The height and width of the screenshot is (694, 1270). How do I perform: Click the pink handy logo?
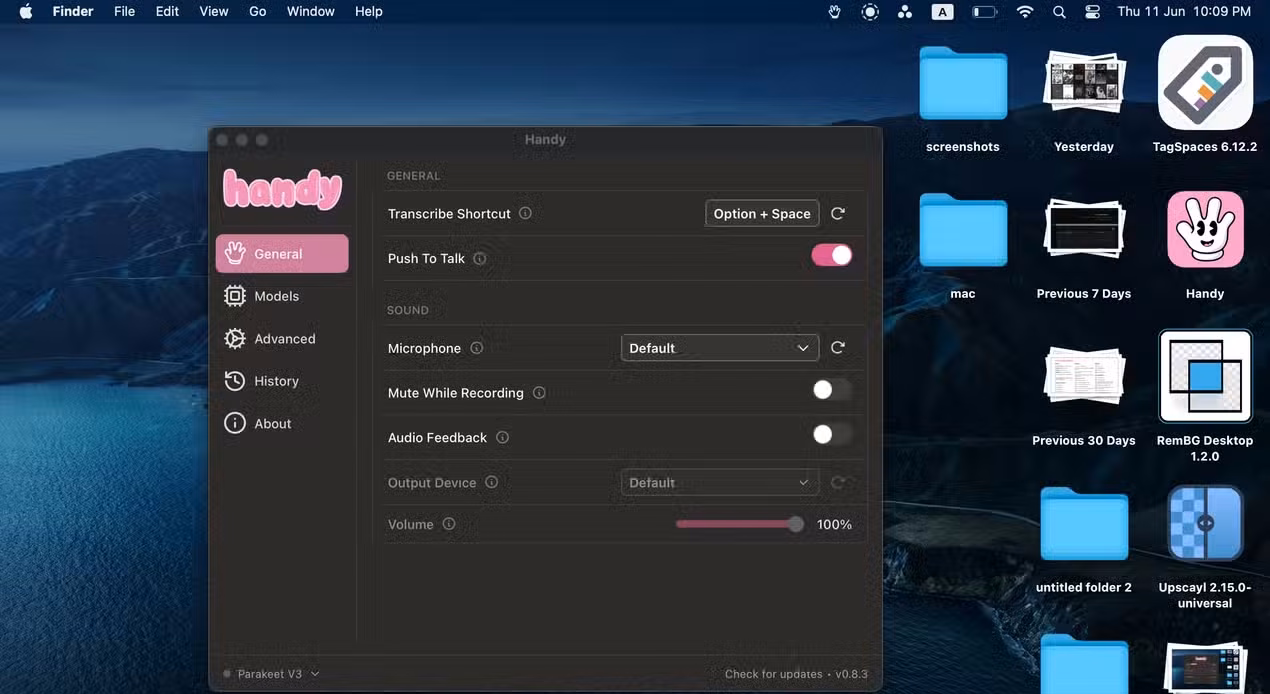tap(282, 188)
